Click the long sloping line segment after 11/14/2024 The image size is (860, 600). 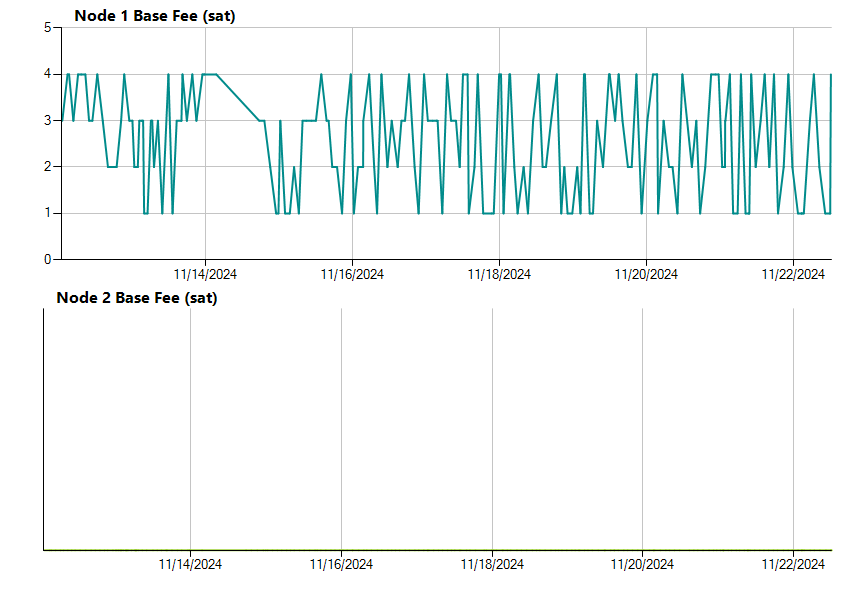click(x=238, y=97)
